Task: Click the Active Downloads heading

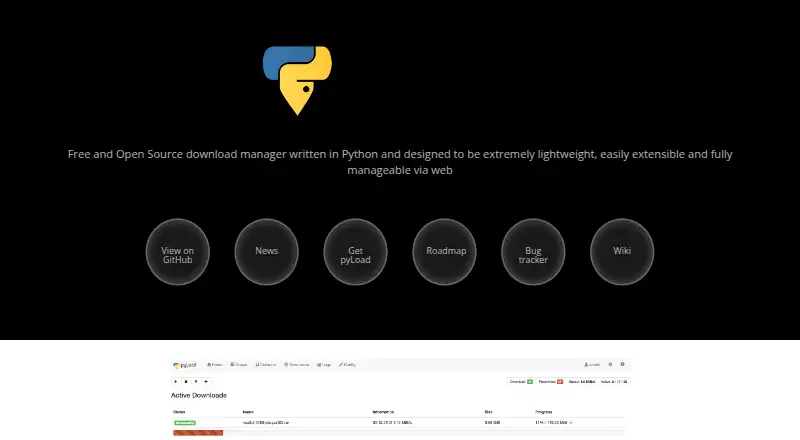Action: point(198,396)
